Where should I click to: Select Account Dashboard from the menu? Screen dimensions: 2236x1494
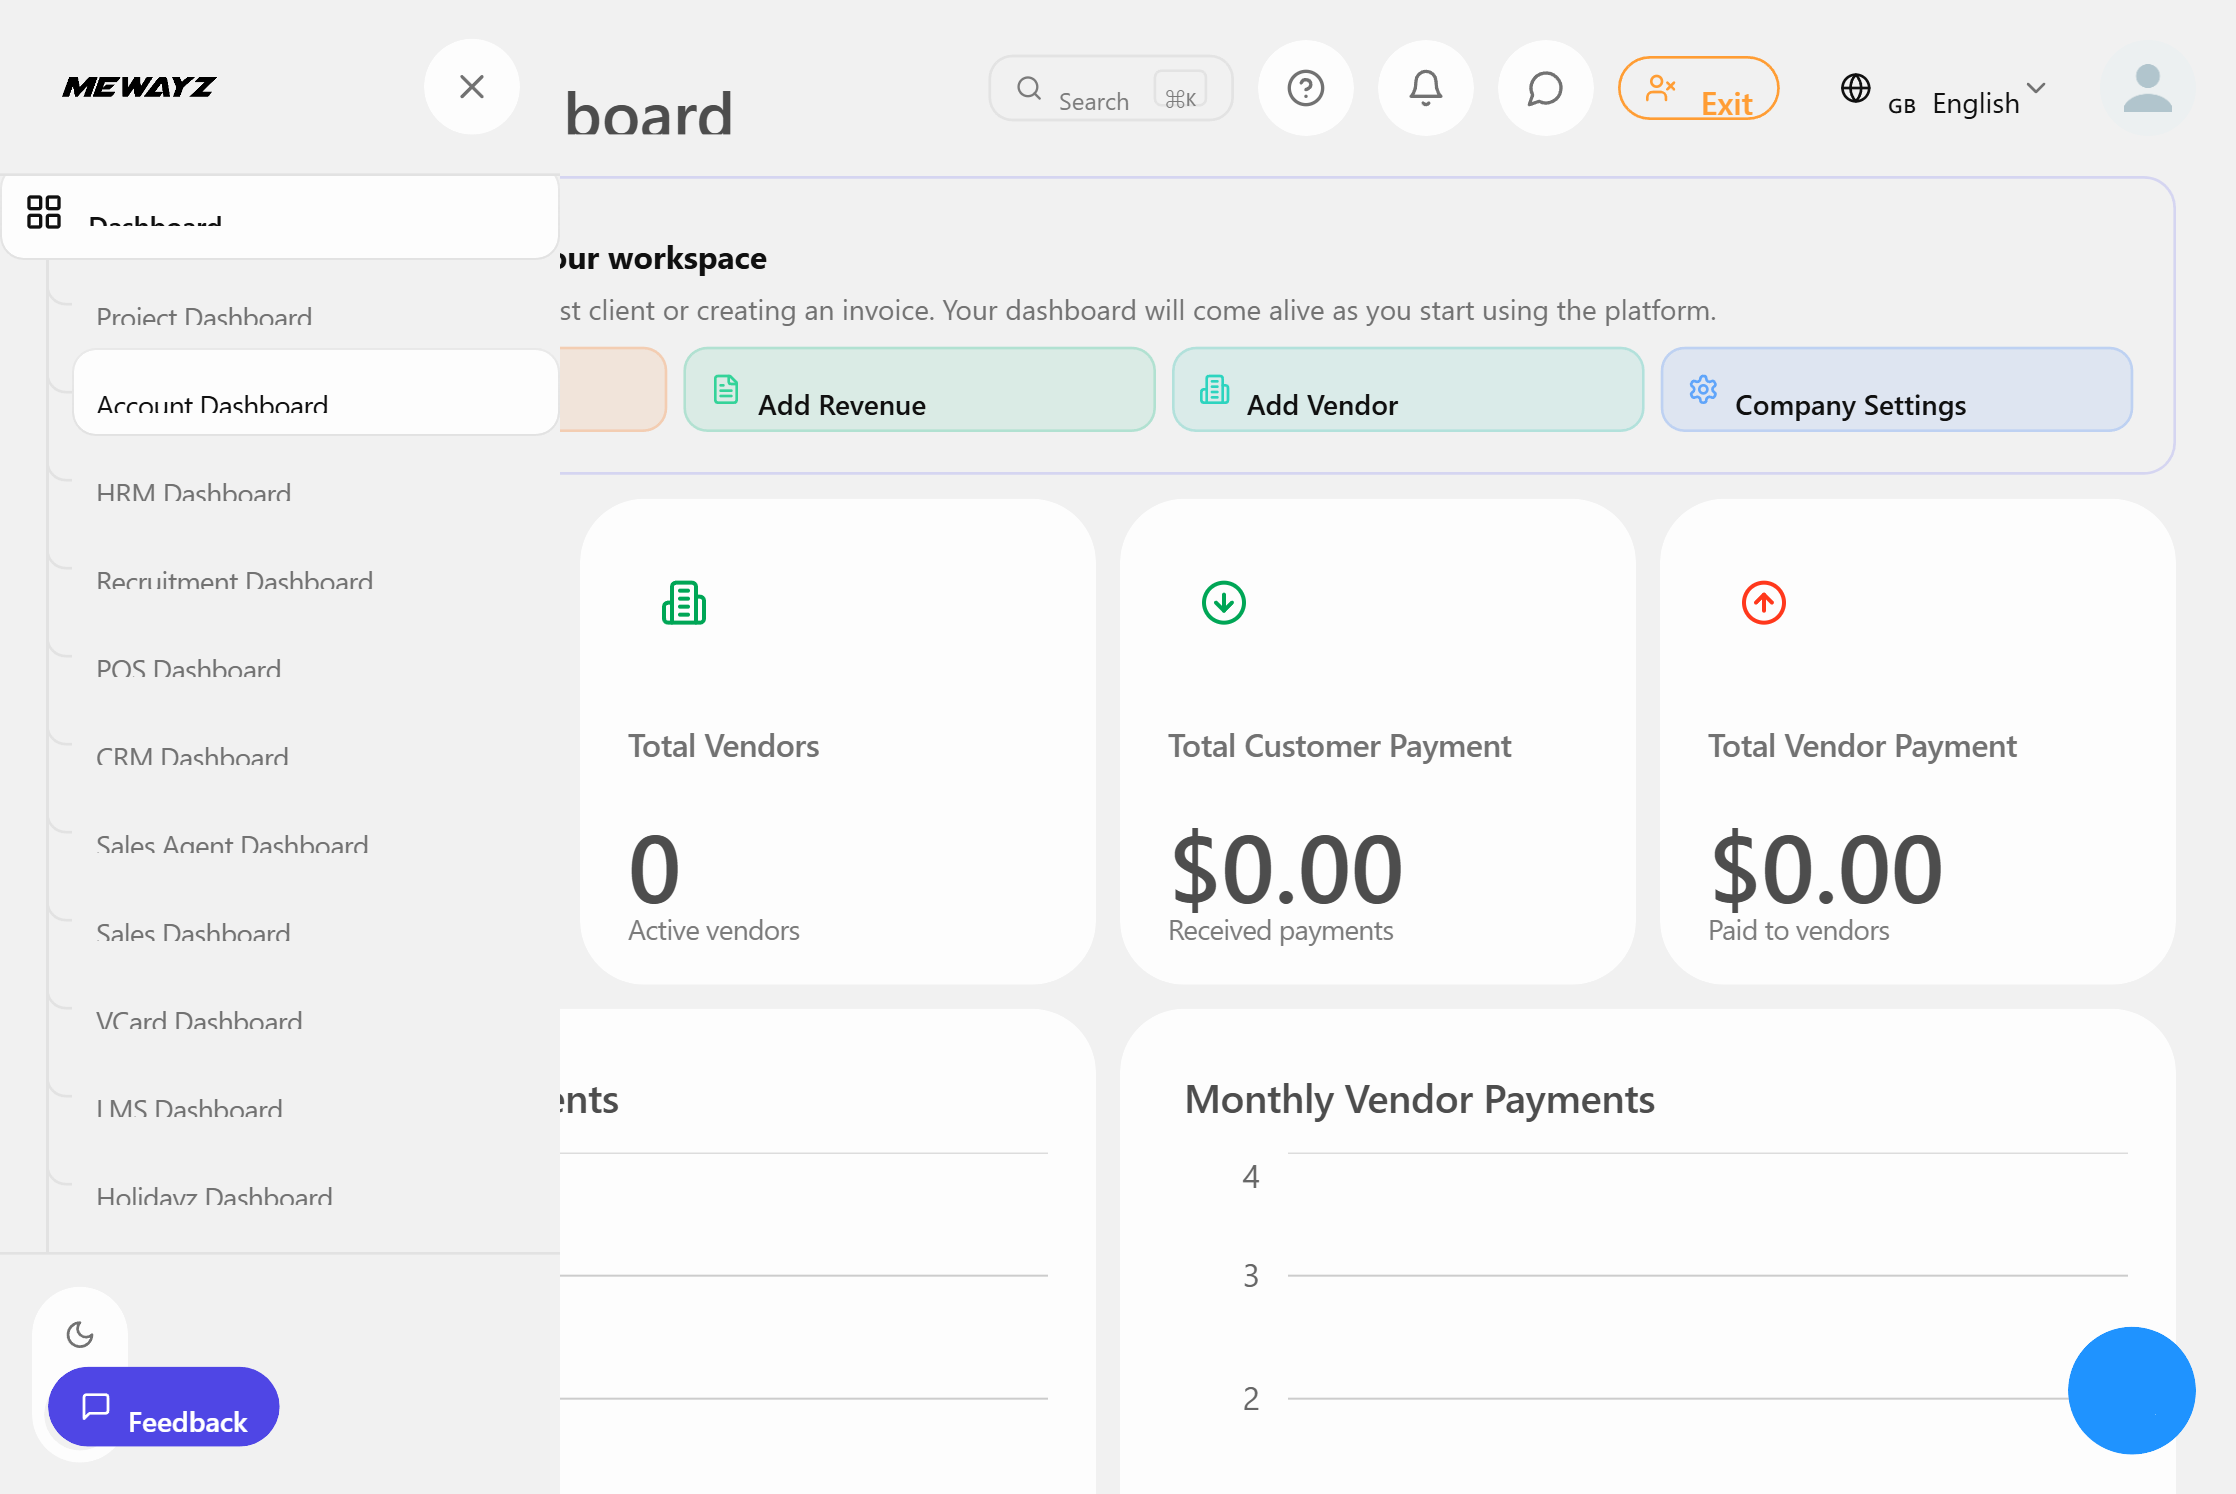coord(213,405)
